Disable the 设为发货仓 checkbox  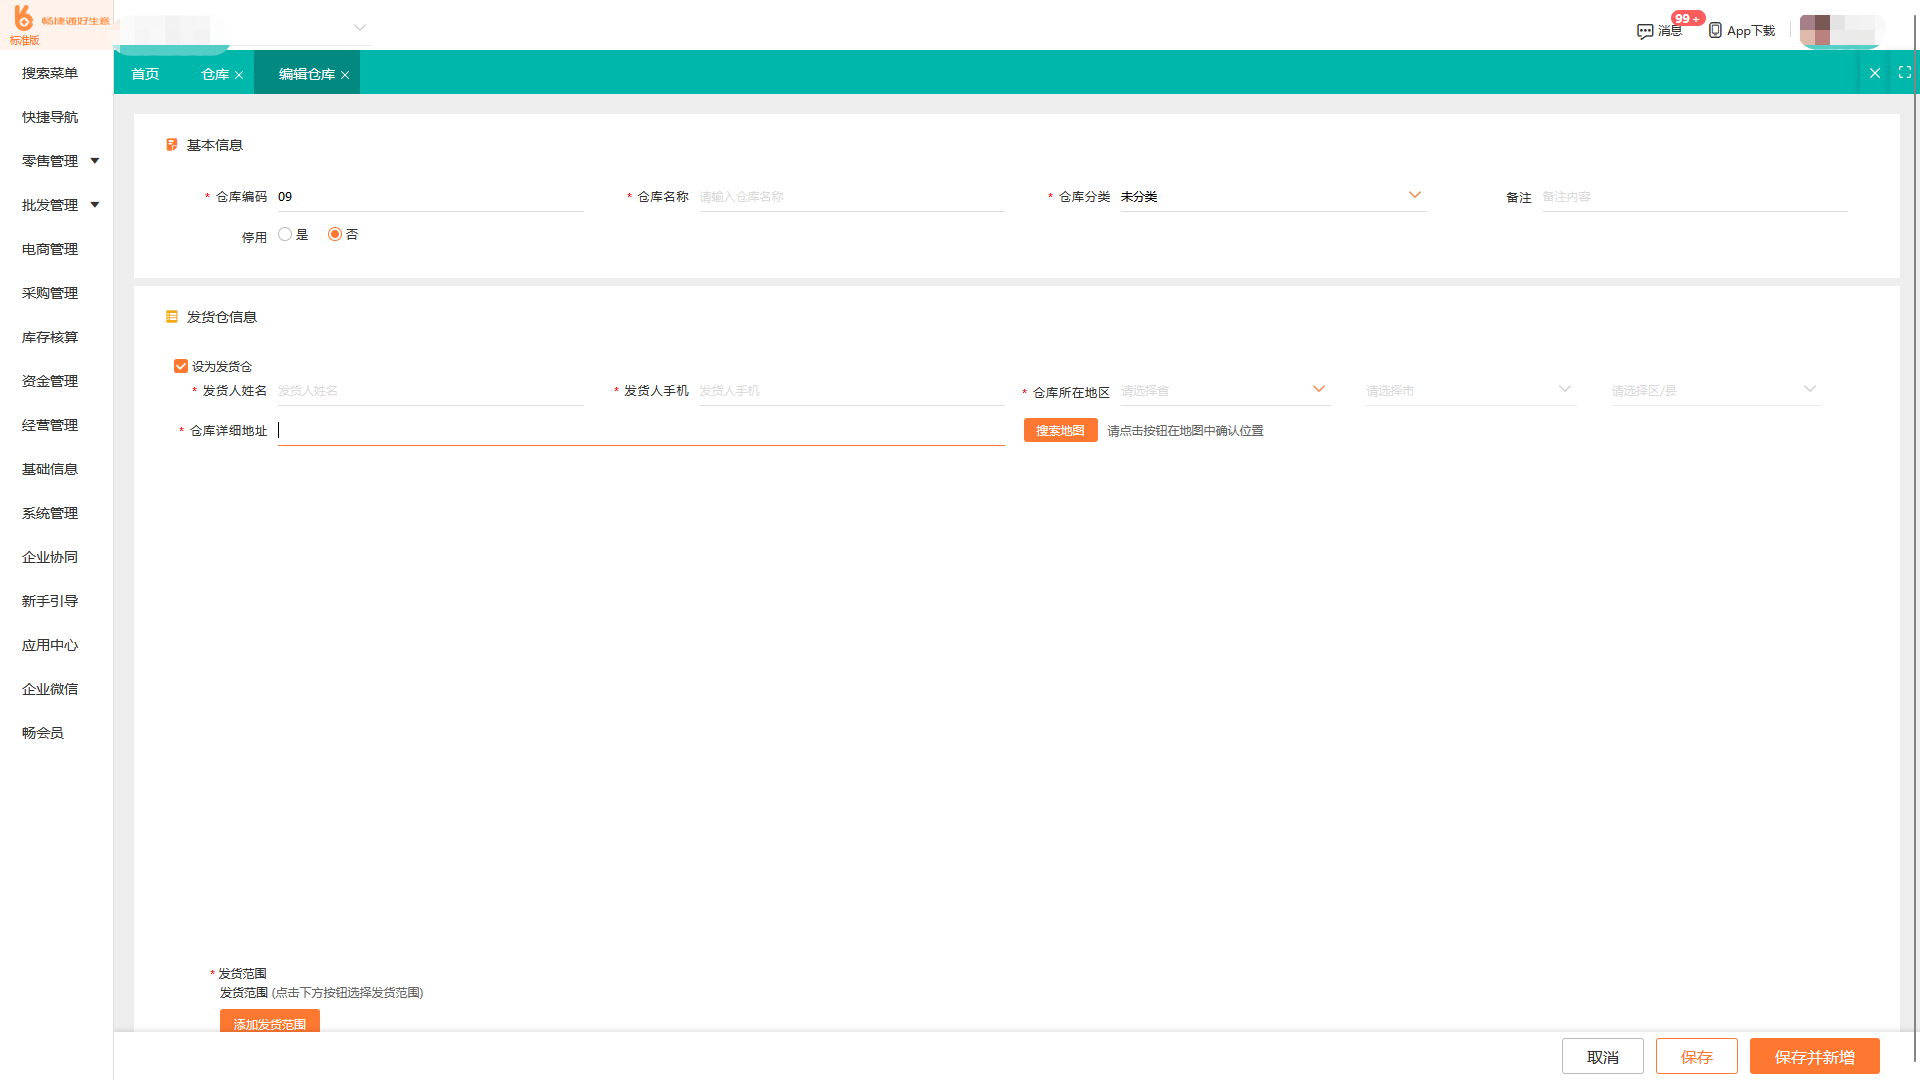click(179, 365)
